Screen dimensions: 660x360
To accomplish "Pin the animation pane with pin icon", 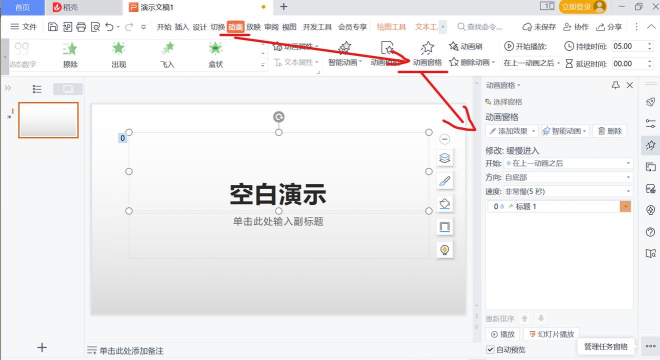I will tap(615, 85).
